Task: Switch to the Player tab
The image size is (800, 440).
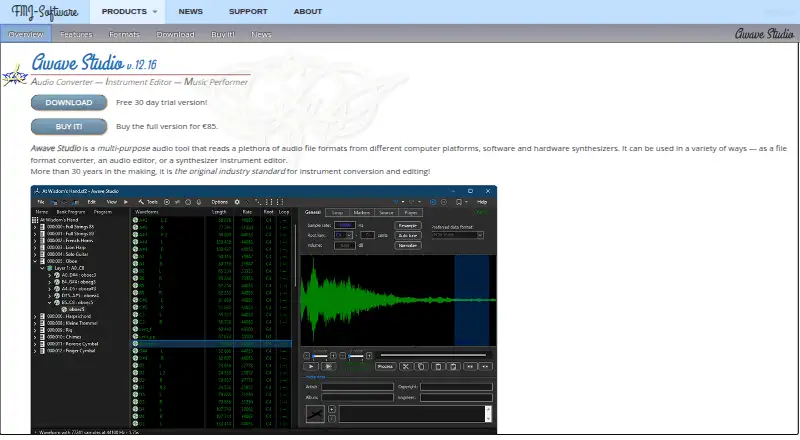Action: coord(411,212)
